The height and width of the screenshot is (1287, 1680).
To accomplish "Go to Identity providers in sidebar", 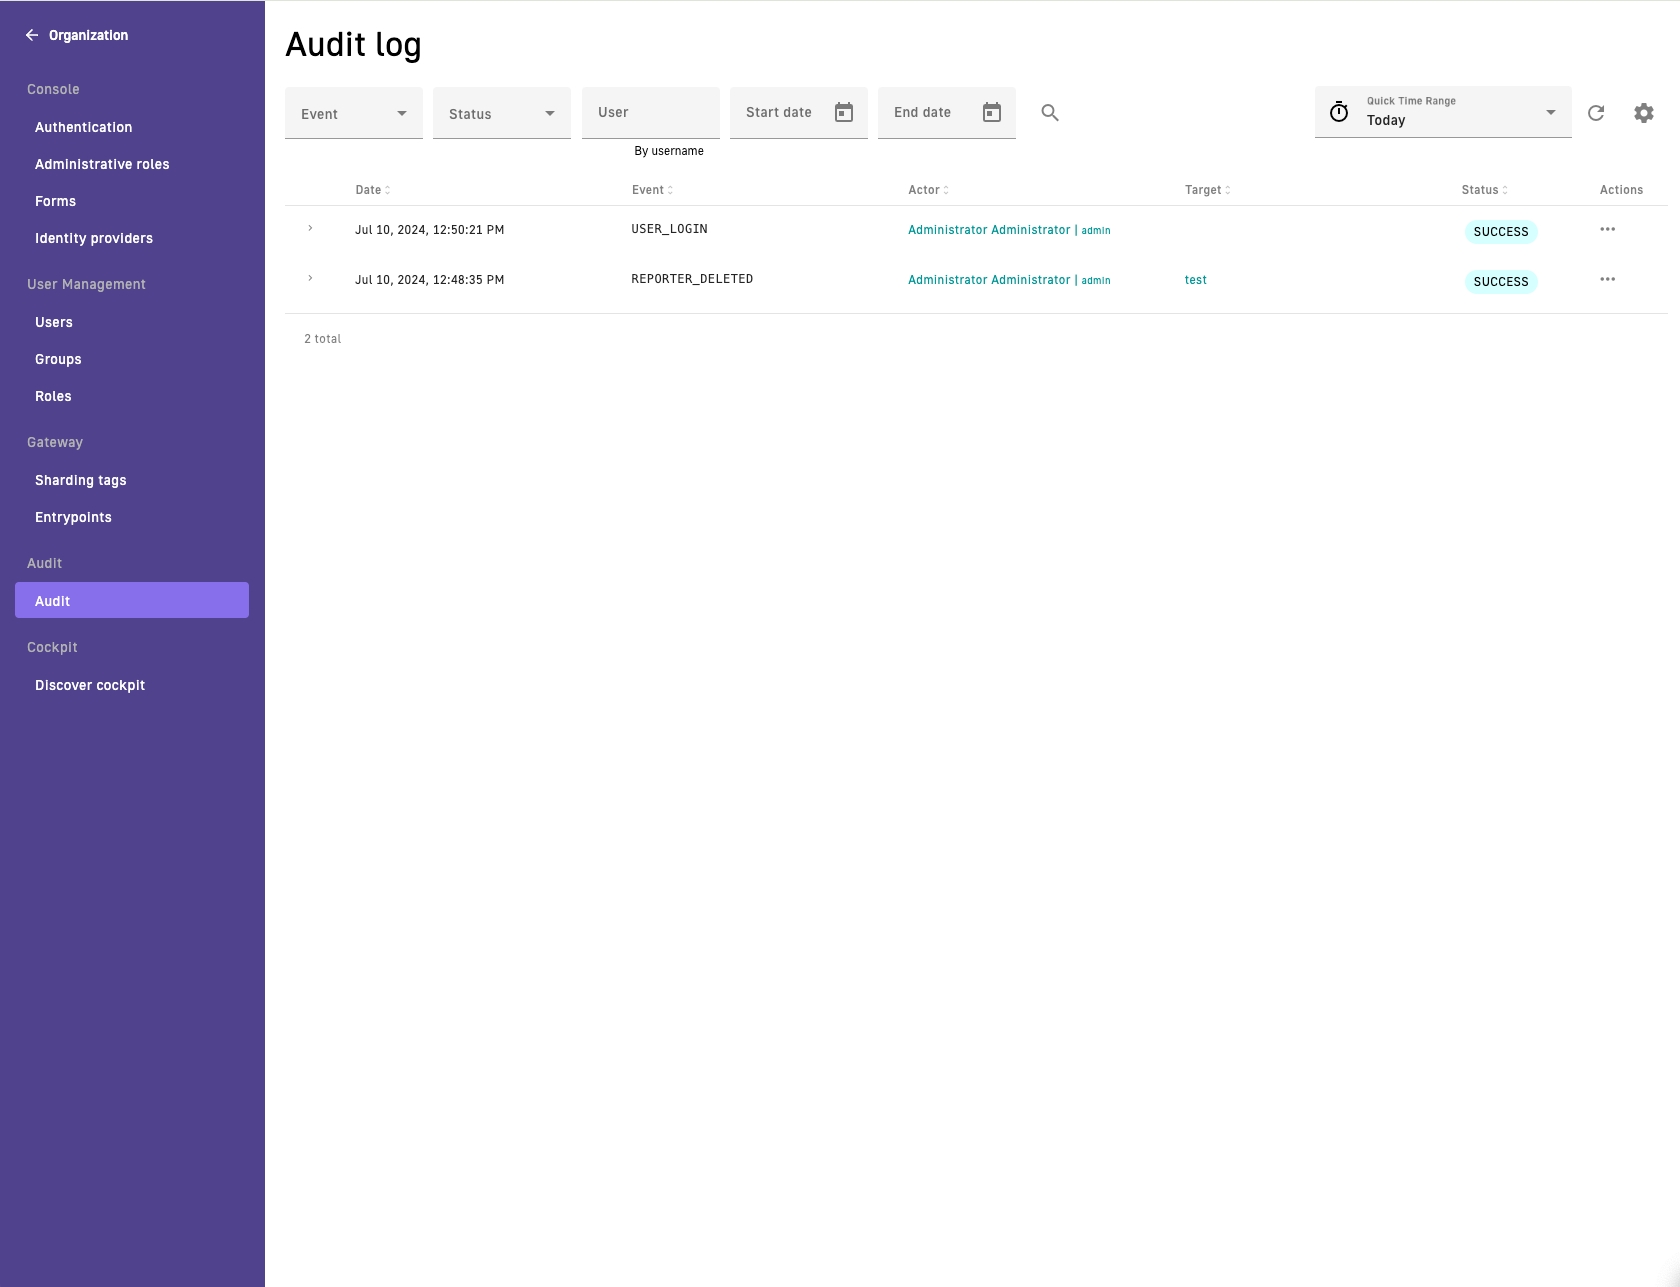I will [x=94, y=238].
